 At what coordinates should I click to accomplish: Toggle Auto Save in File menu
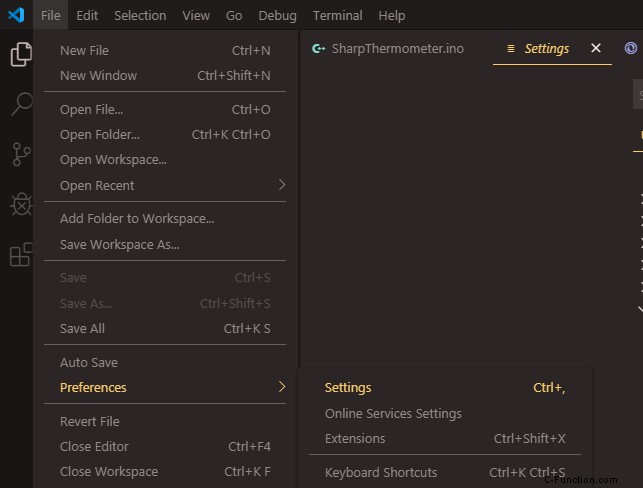point(89,363)
